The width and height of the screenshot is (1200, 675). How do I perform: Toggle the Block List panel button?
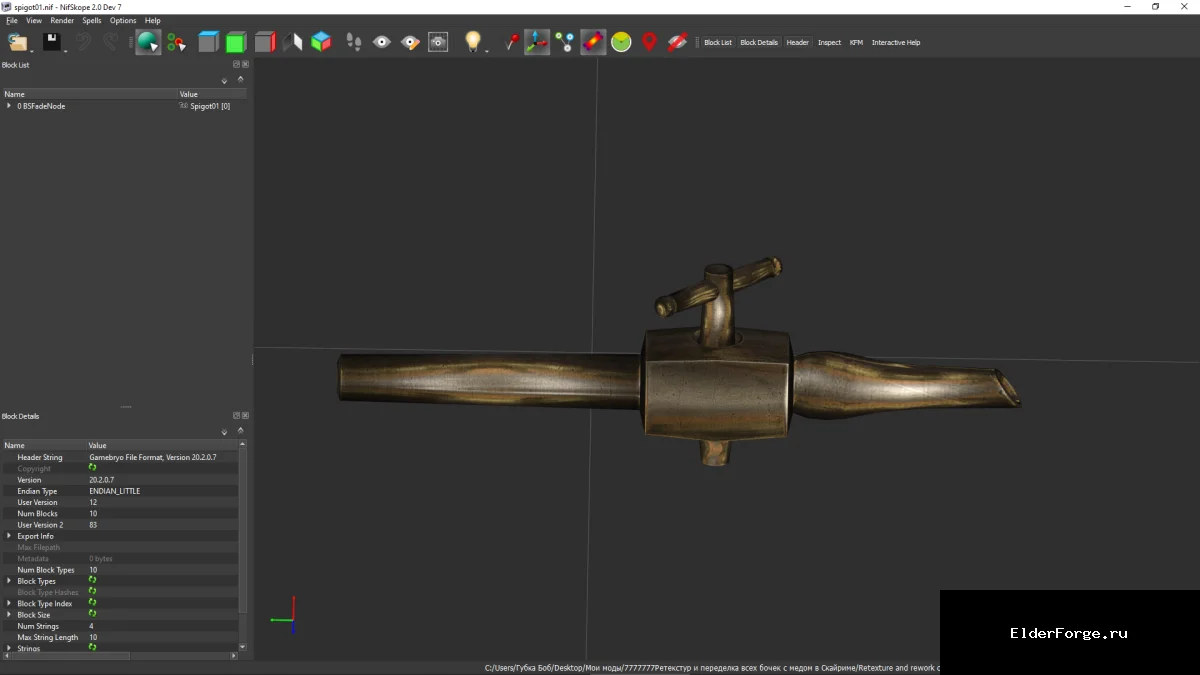point(718,43)
